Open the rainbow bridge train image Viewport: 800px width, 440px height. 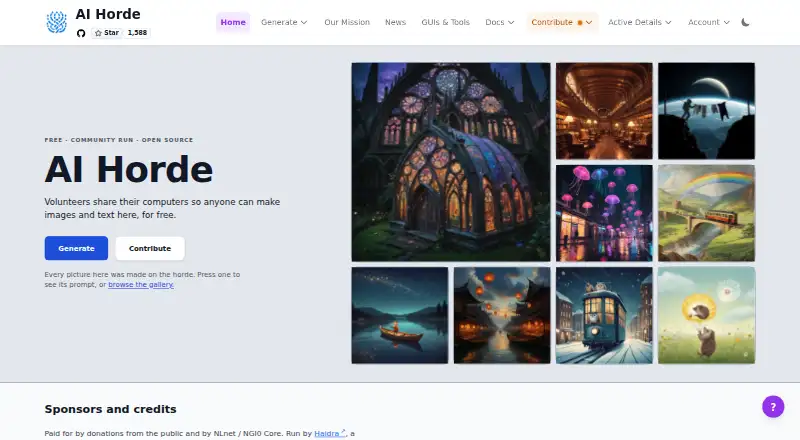tap(706, 213)
